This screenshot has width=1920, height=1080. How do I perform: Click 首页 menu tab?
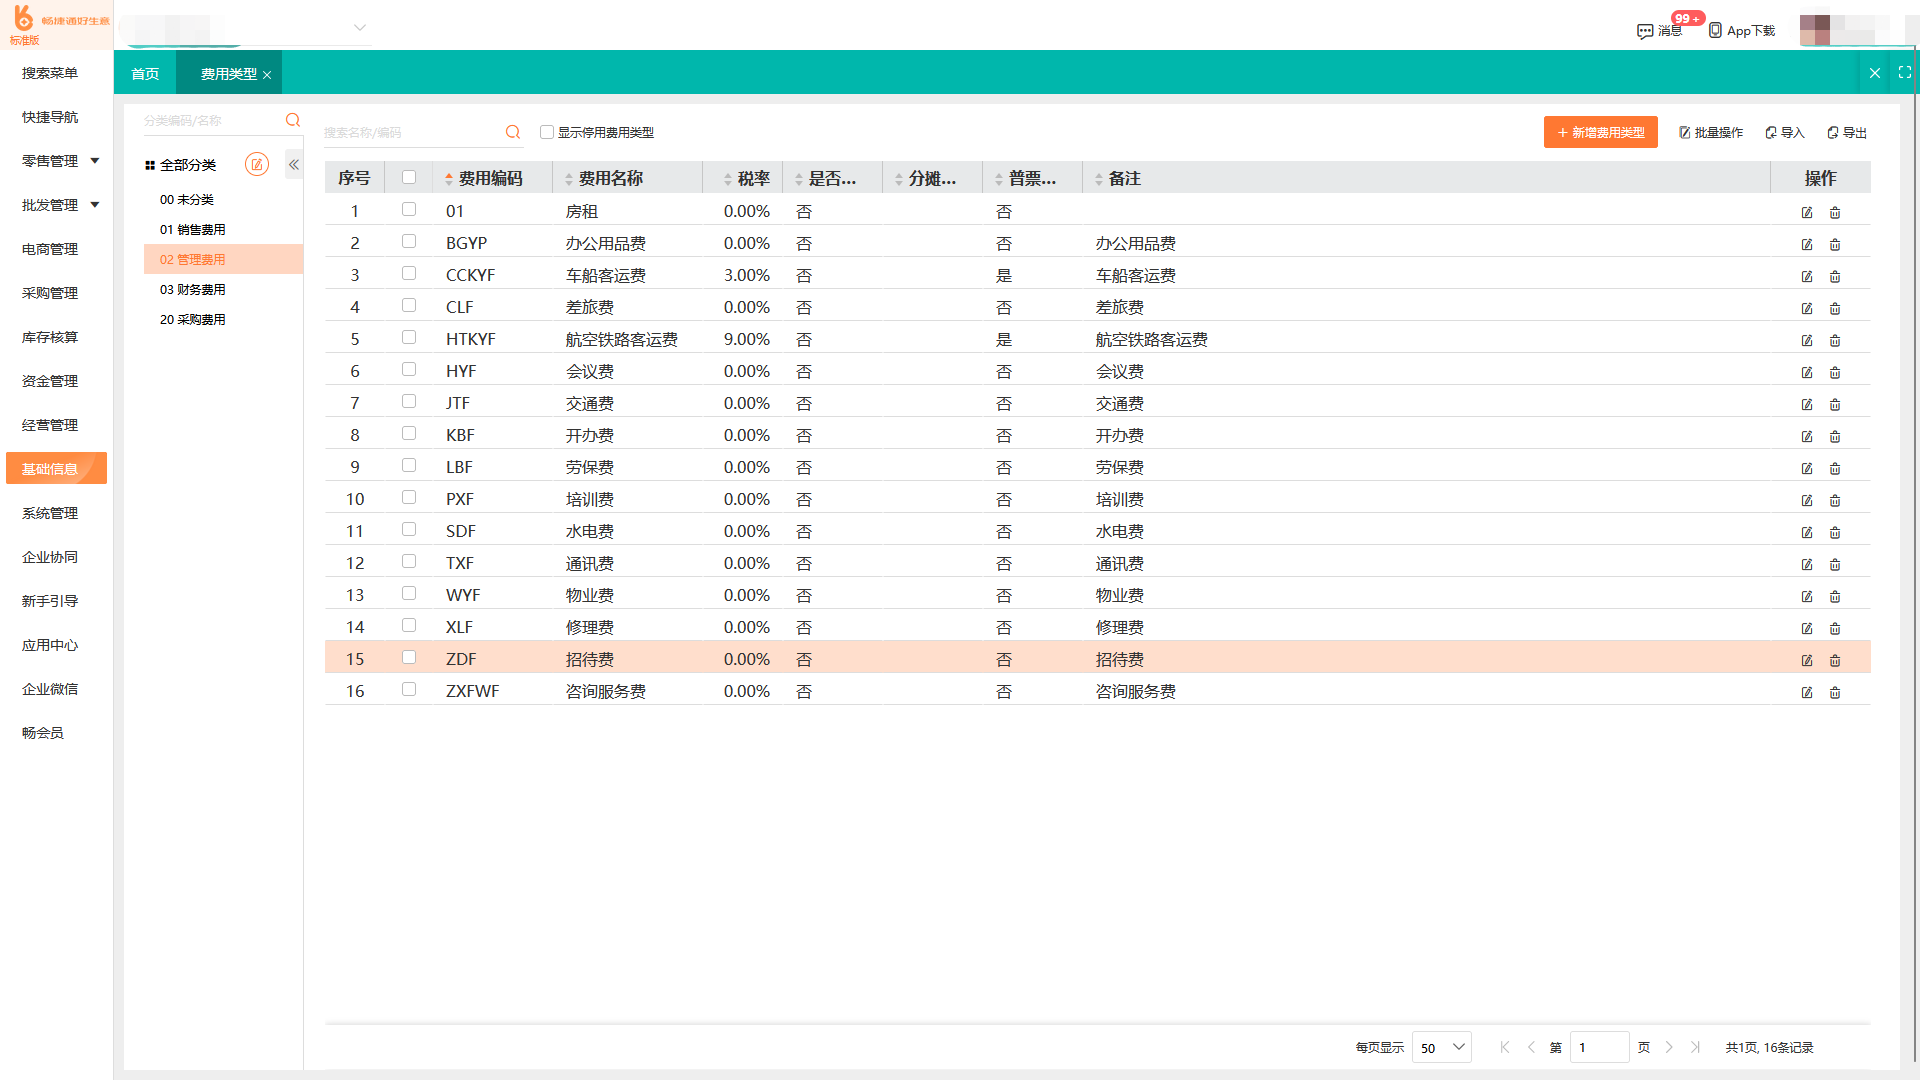pyautogui.click(x=145, y=74)
